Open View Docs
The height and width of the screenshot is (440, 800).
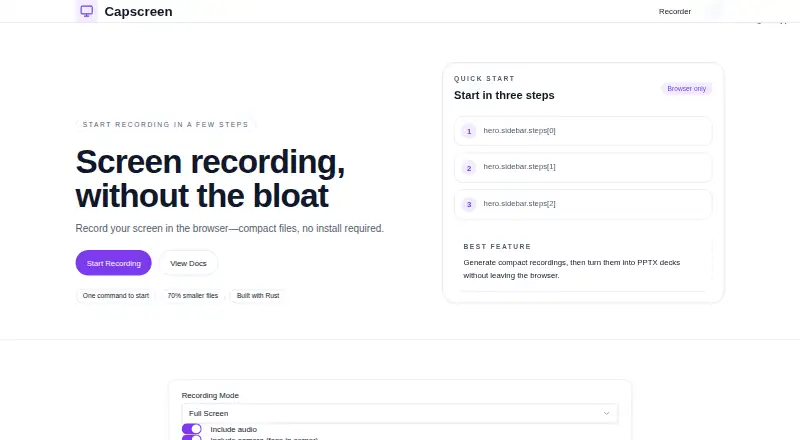tap(188, 263)
